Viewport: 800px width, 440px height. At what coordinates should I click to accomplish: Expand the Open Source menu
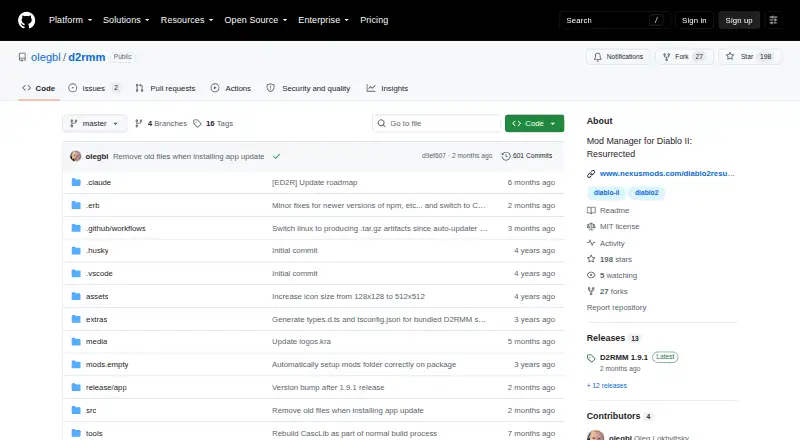click(256, 20)
